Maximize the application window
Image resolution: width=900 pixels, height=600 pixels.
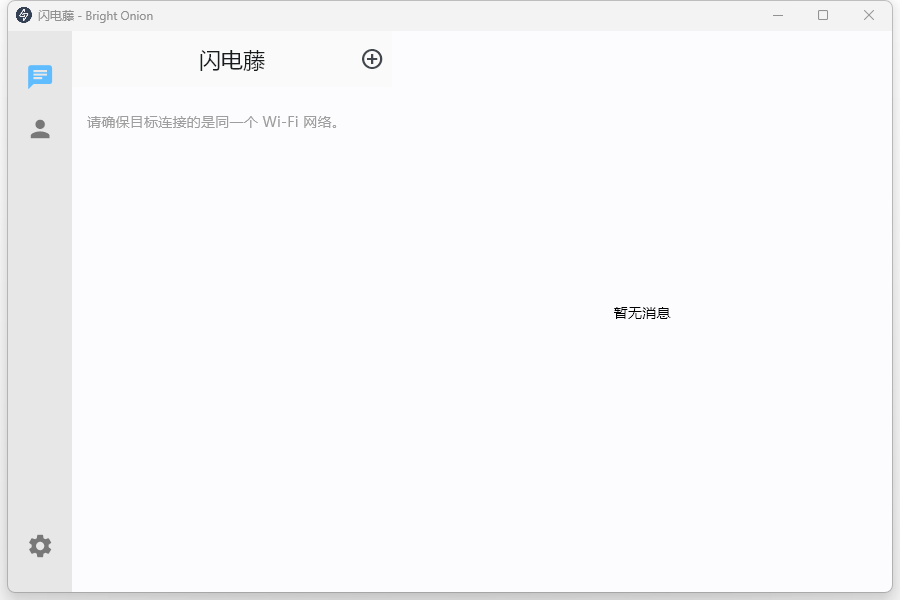click(x=823, y=15)
